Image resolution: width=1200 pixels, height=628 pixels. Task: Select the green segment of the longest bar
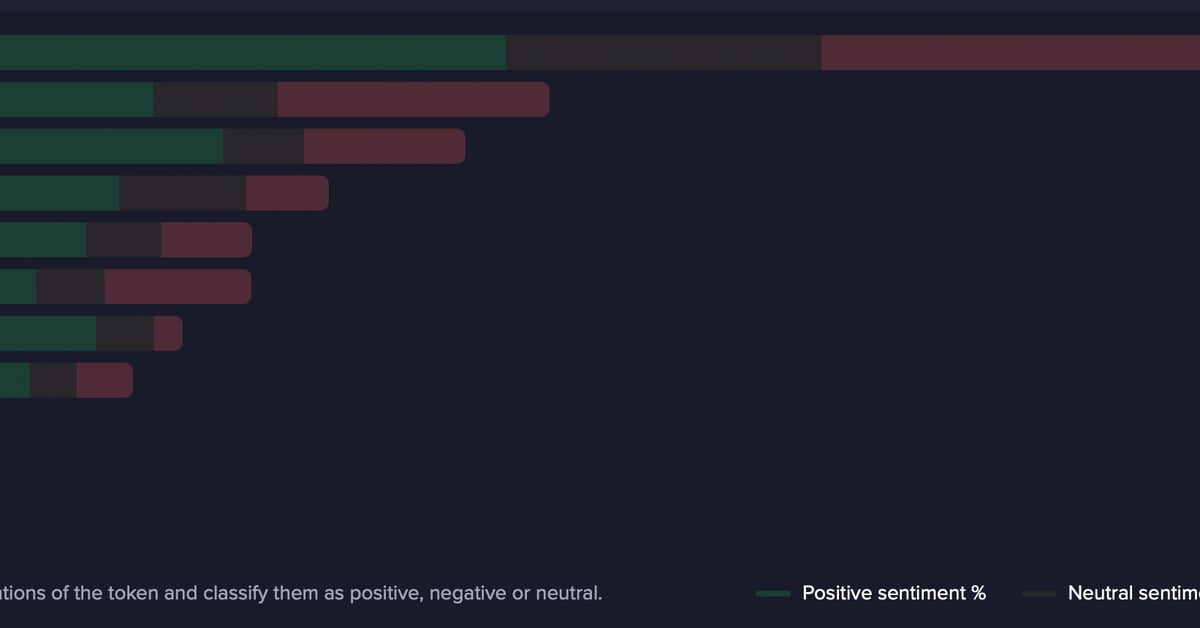[x=253, y=53]
